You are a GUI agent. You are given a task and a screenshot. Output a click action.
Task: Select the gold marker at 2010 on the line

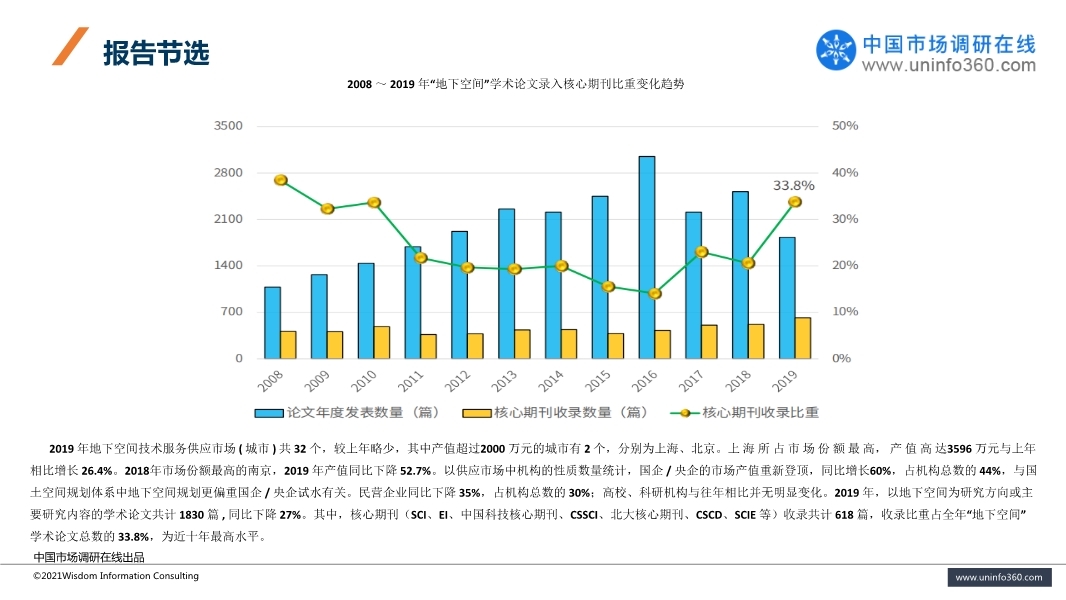click(374, 202)
